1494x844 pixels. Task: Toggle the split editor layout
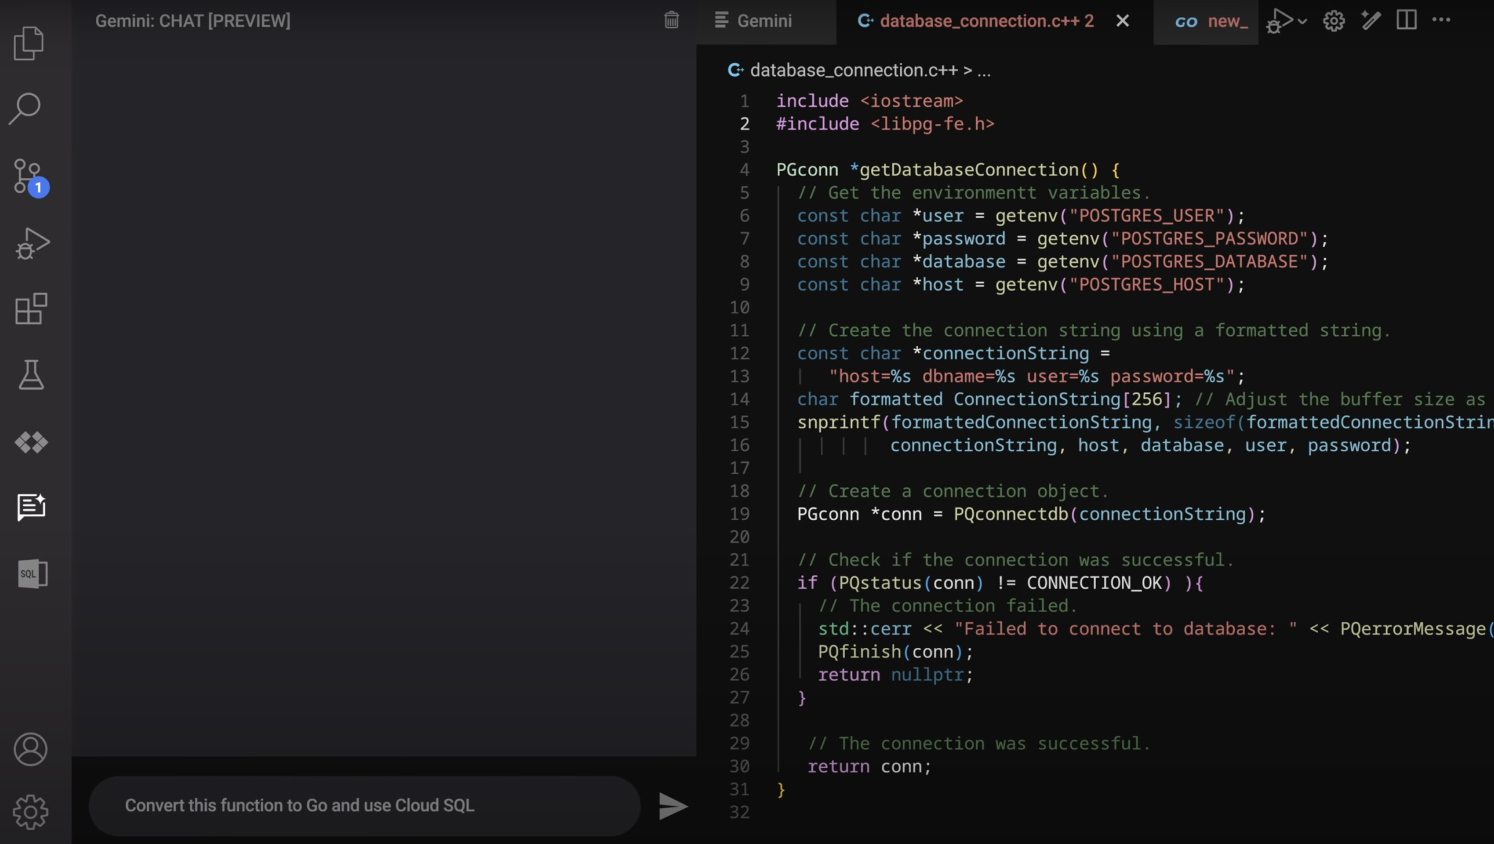[x=1406, y=20]
